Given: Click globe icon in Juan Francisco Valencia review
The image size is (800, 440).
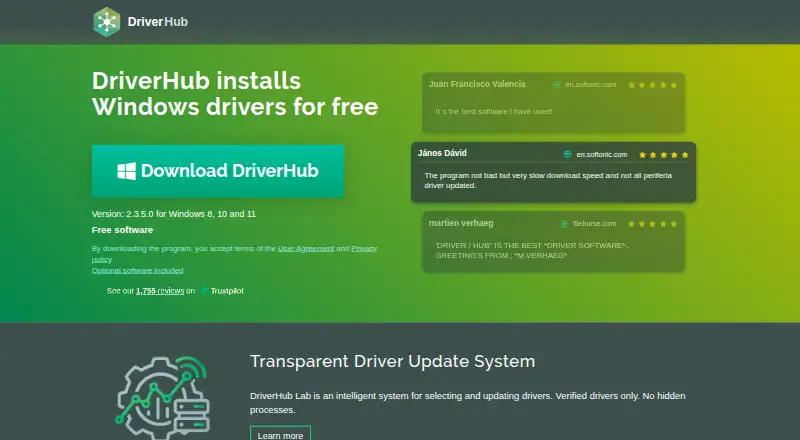Looking at the screenshot, I should pos(557,85).
